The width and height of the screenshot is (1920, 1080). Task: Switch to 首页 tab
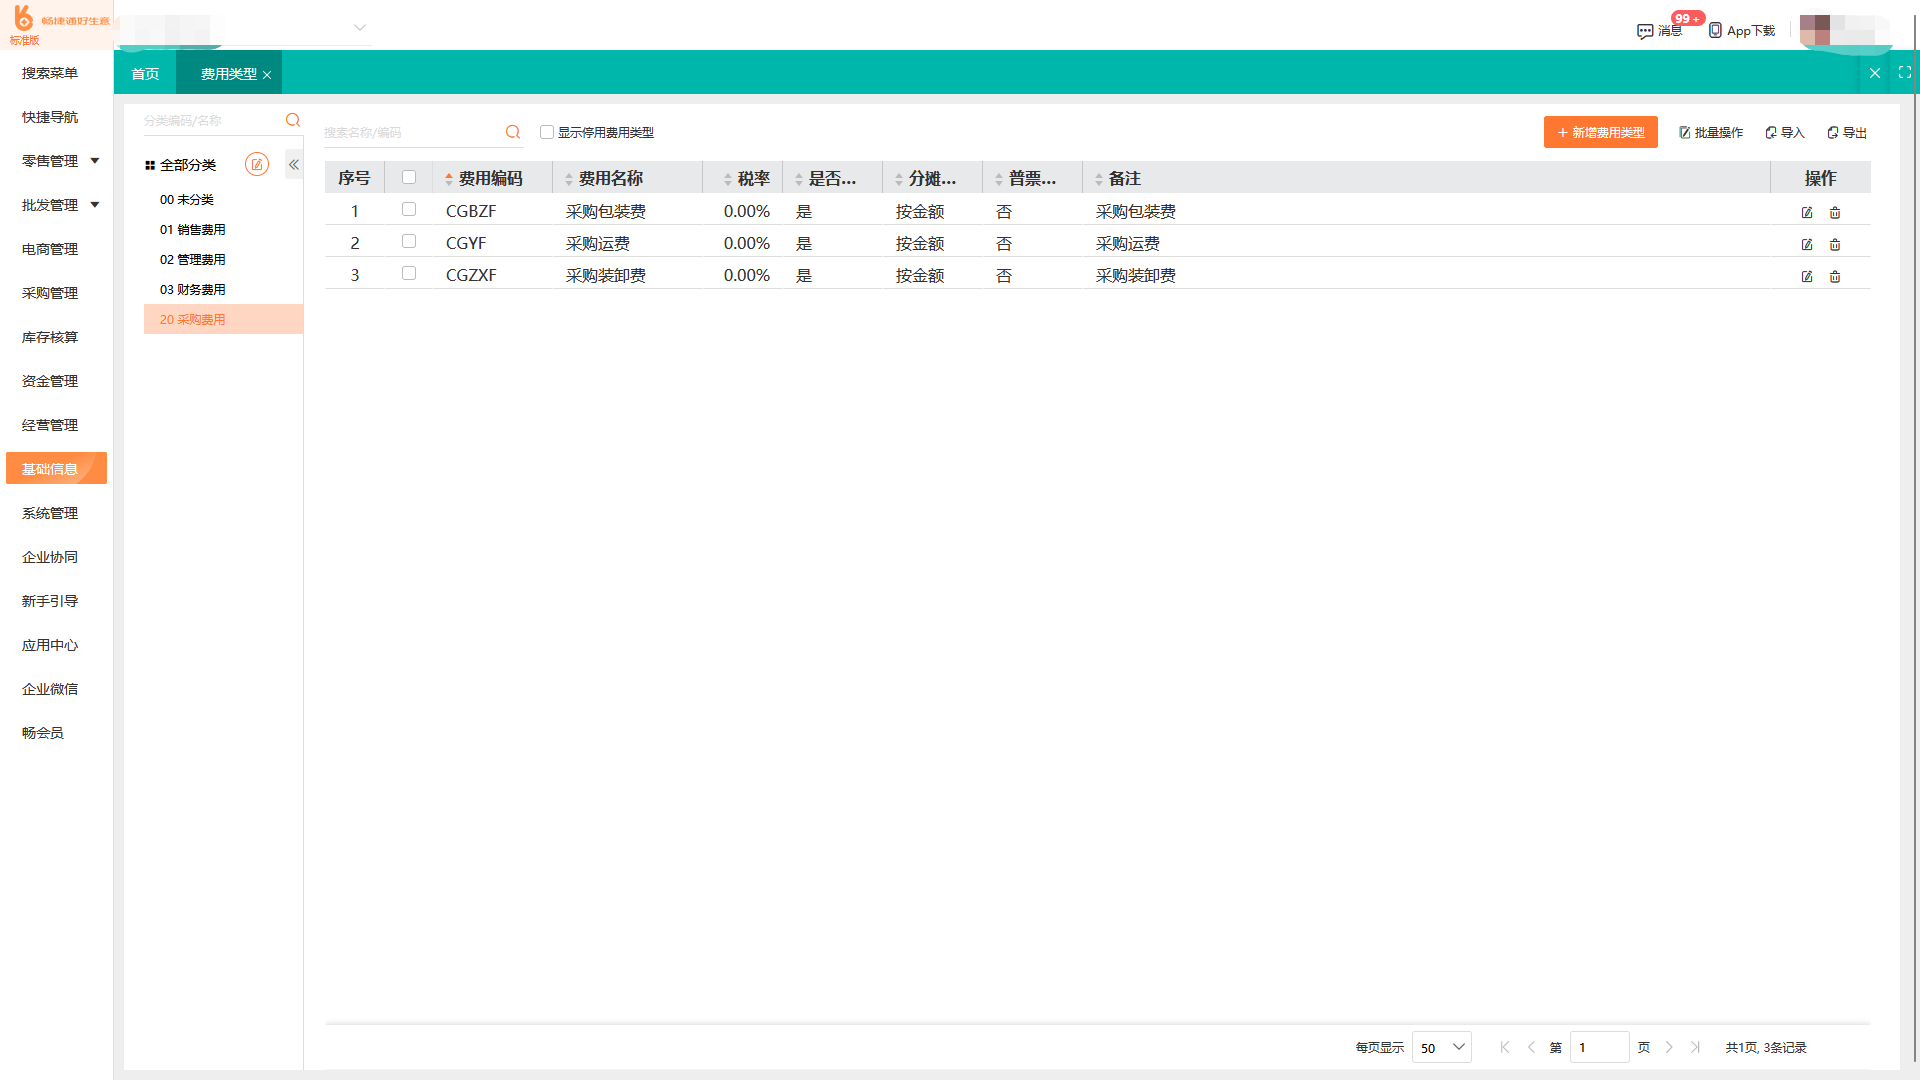(x=145, y=74)
